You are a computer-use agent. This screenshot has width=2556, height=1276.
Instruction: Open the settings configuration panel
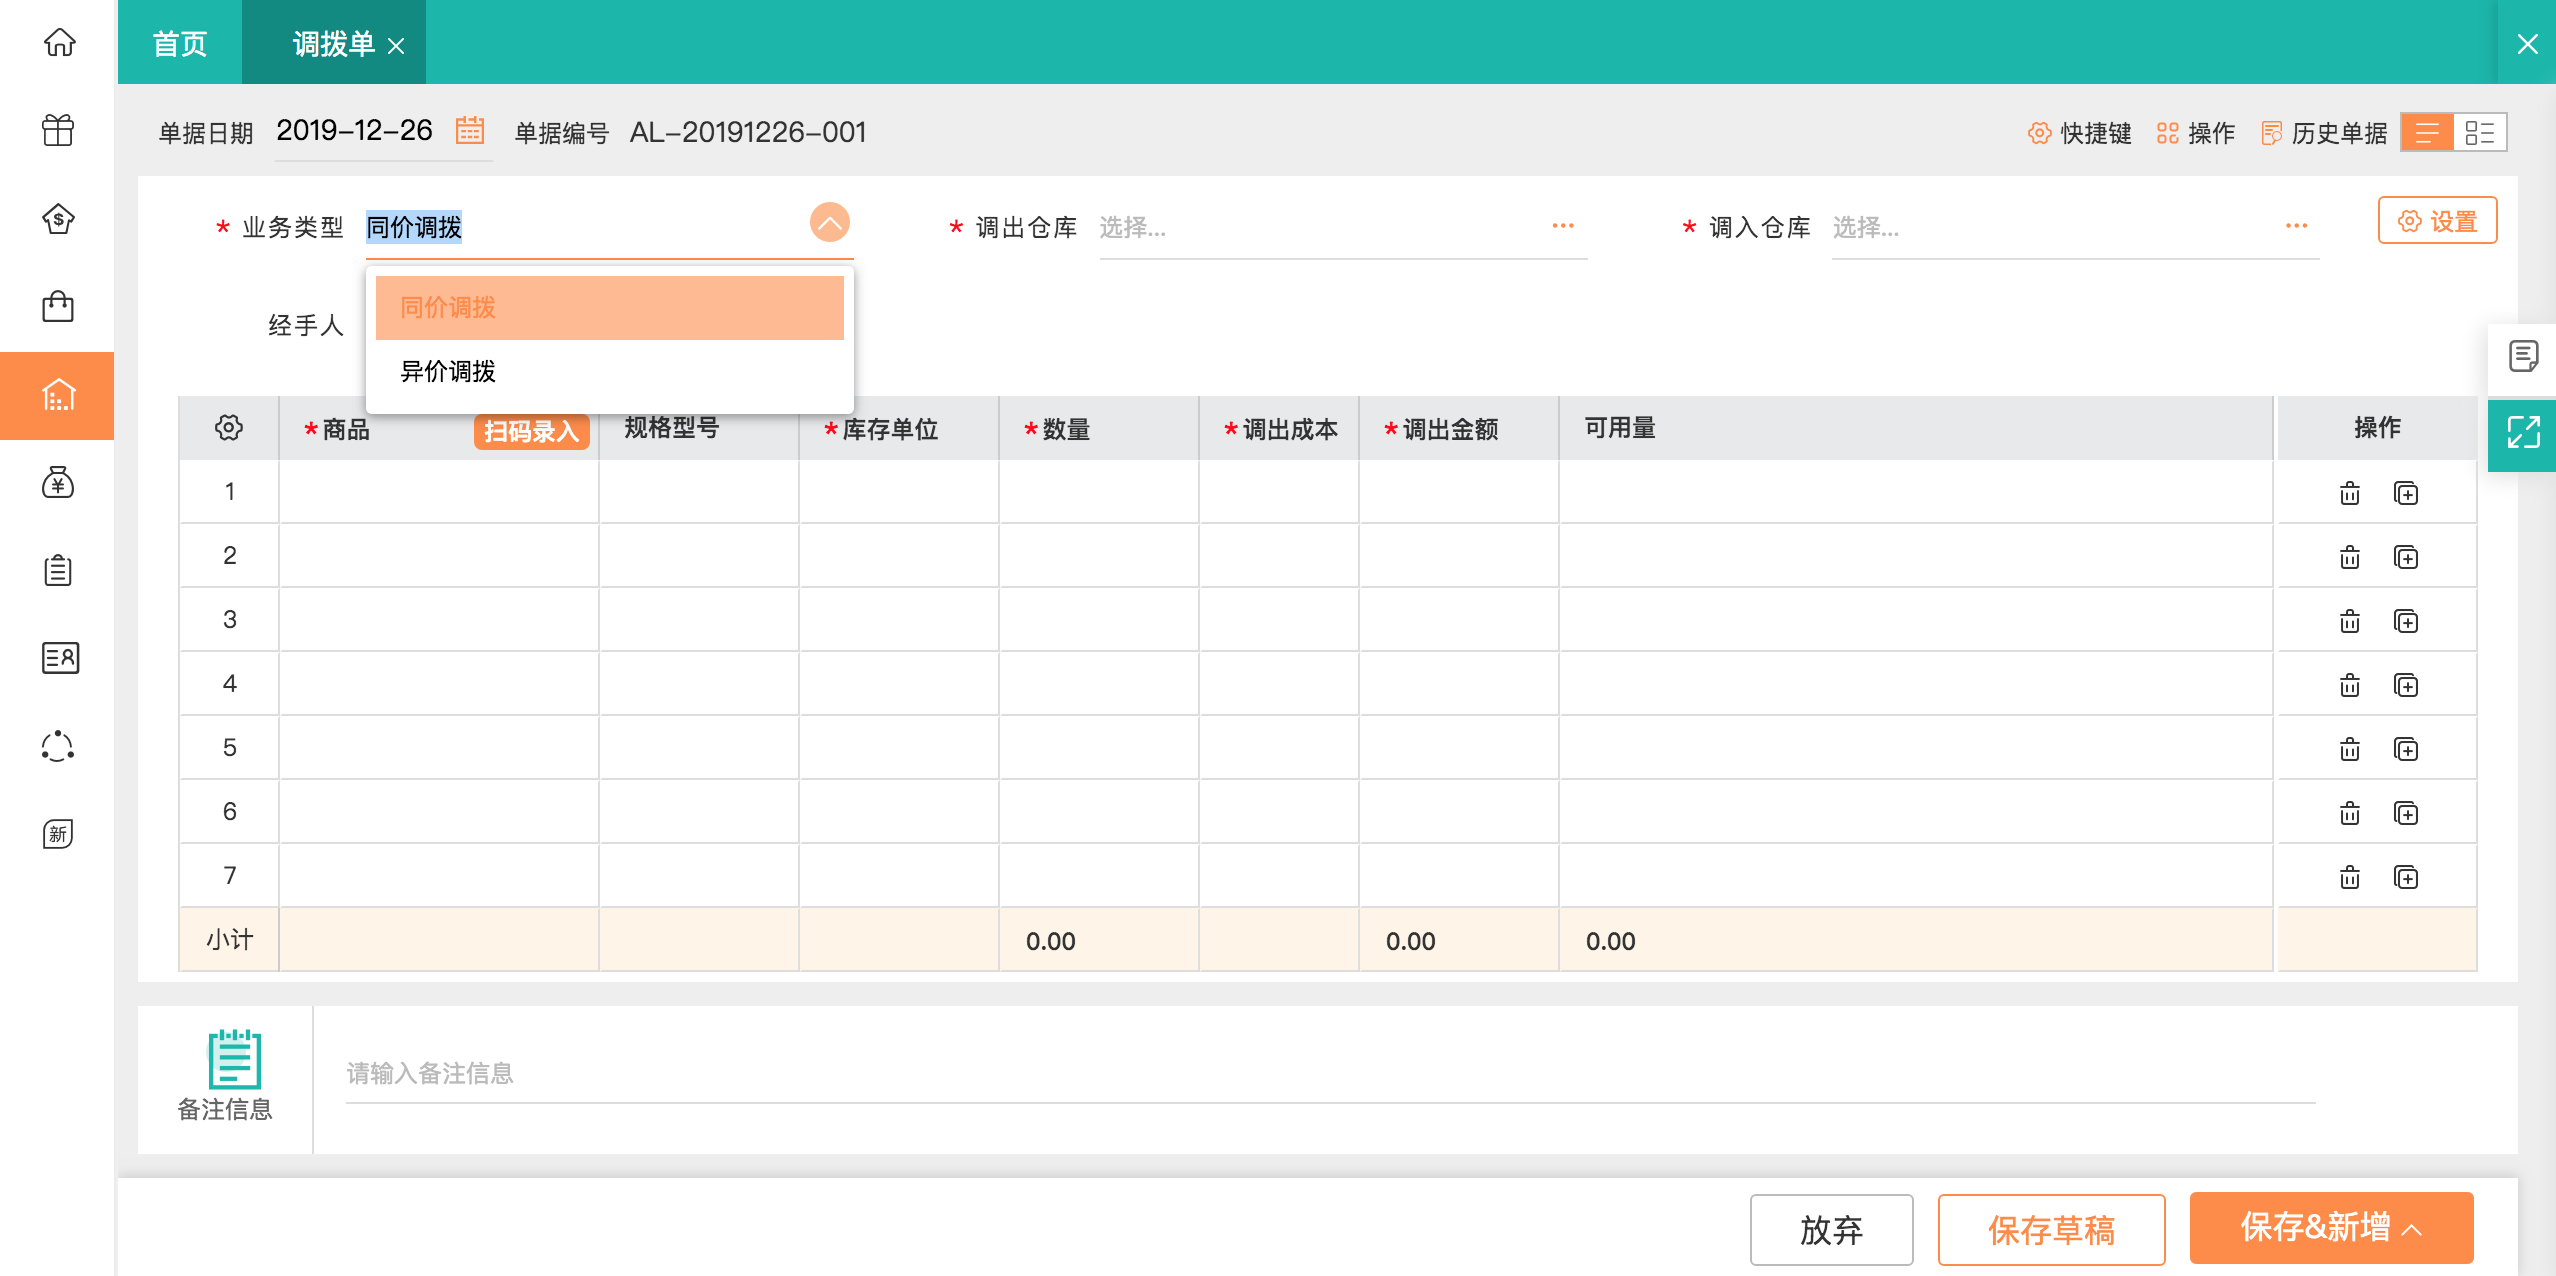pos(2439,223)
